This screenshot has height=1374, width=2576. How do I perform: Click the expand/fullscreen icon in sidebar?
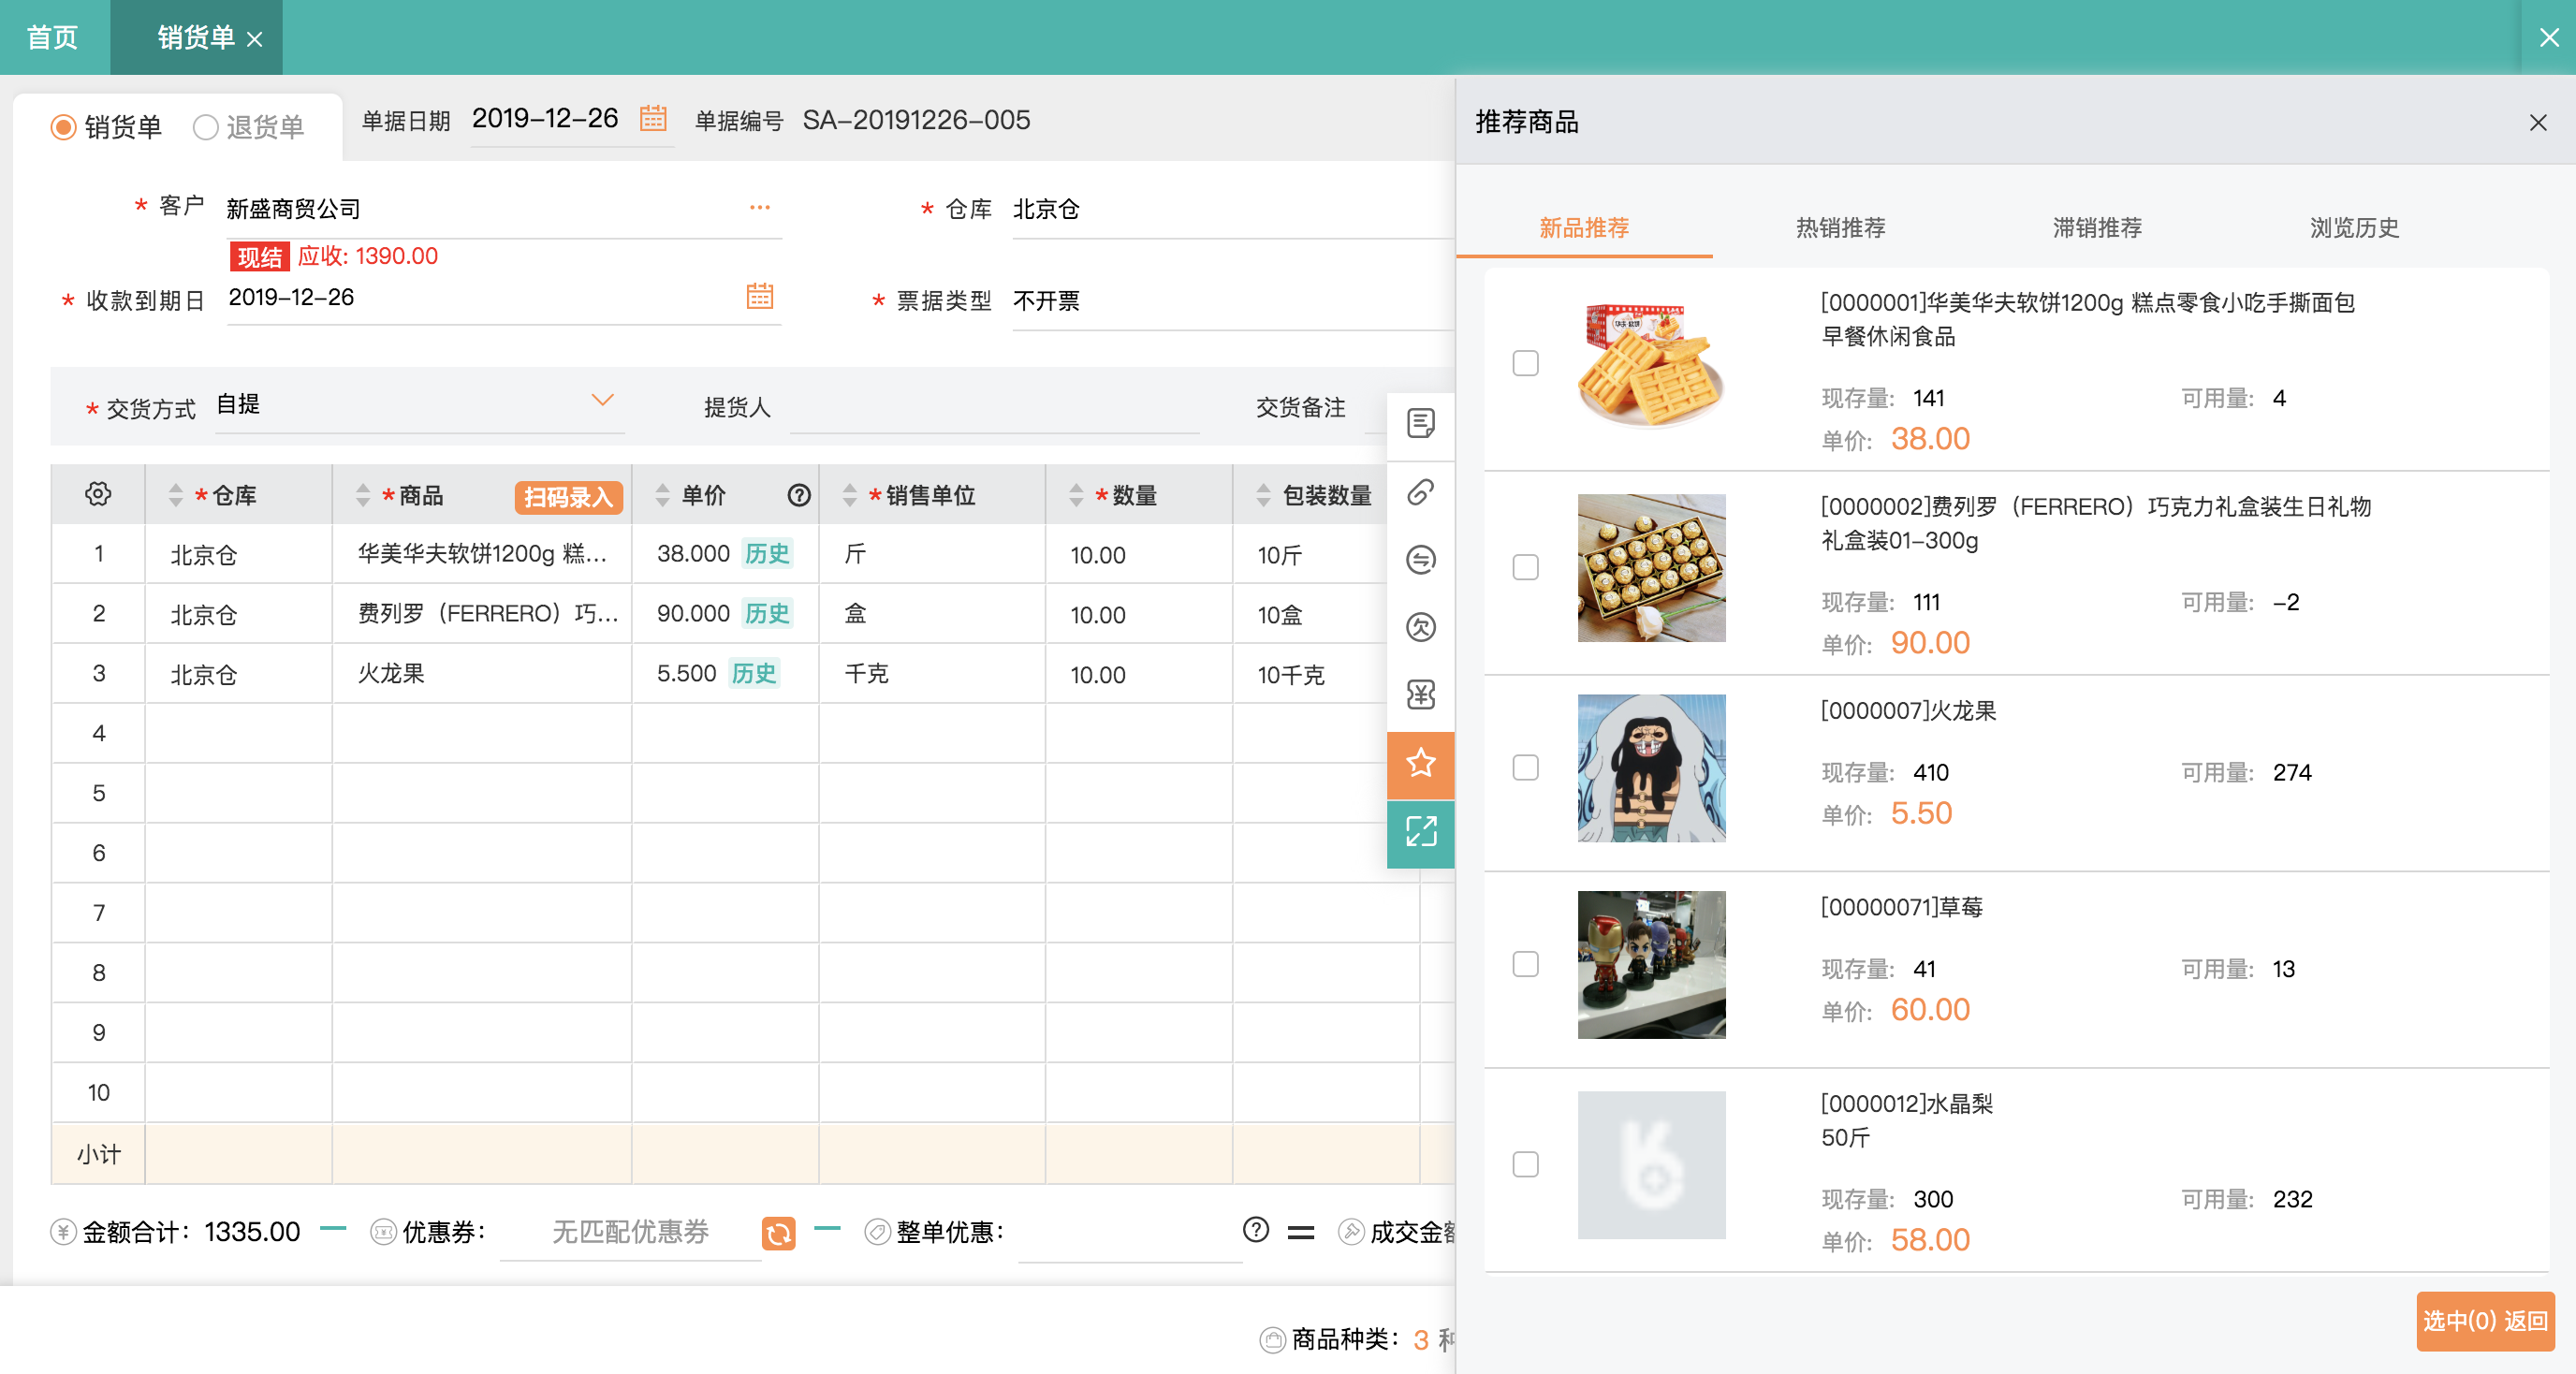coord(1423,834)
